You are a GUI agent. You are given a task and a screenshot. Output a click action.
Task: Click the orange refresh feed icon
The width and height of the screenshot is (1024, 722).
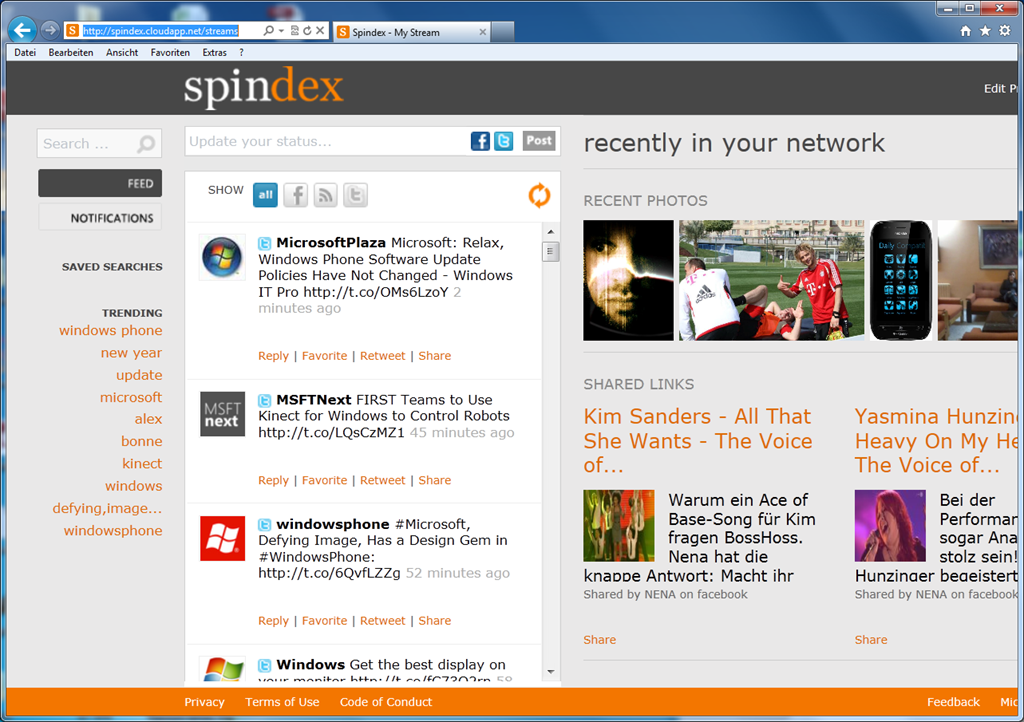(539, 195)
